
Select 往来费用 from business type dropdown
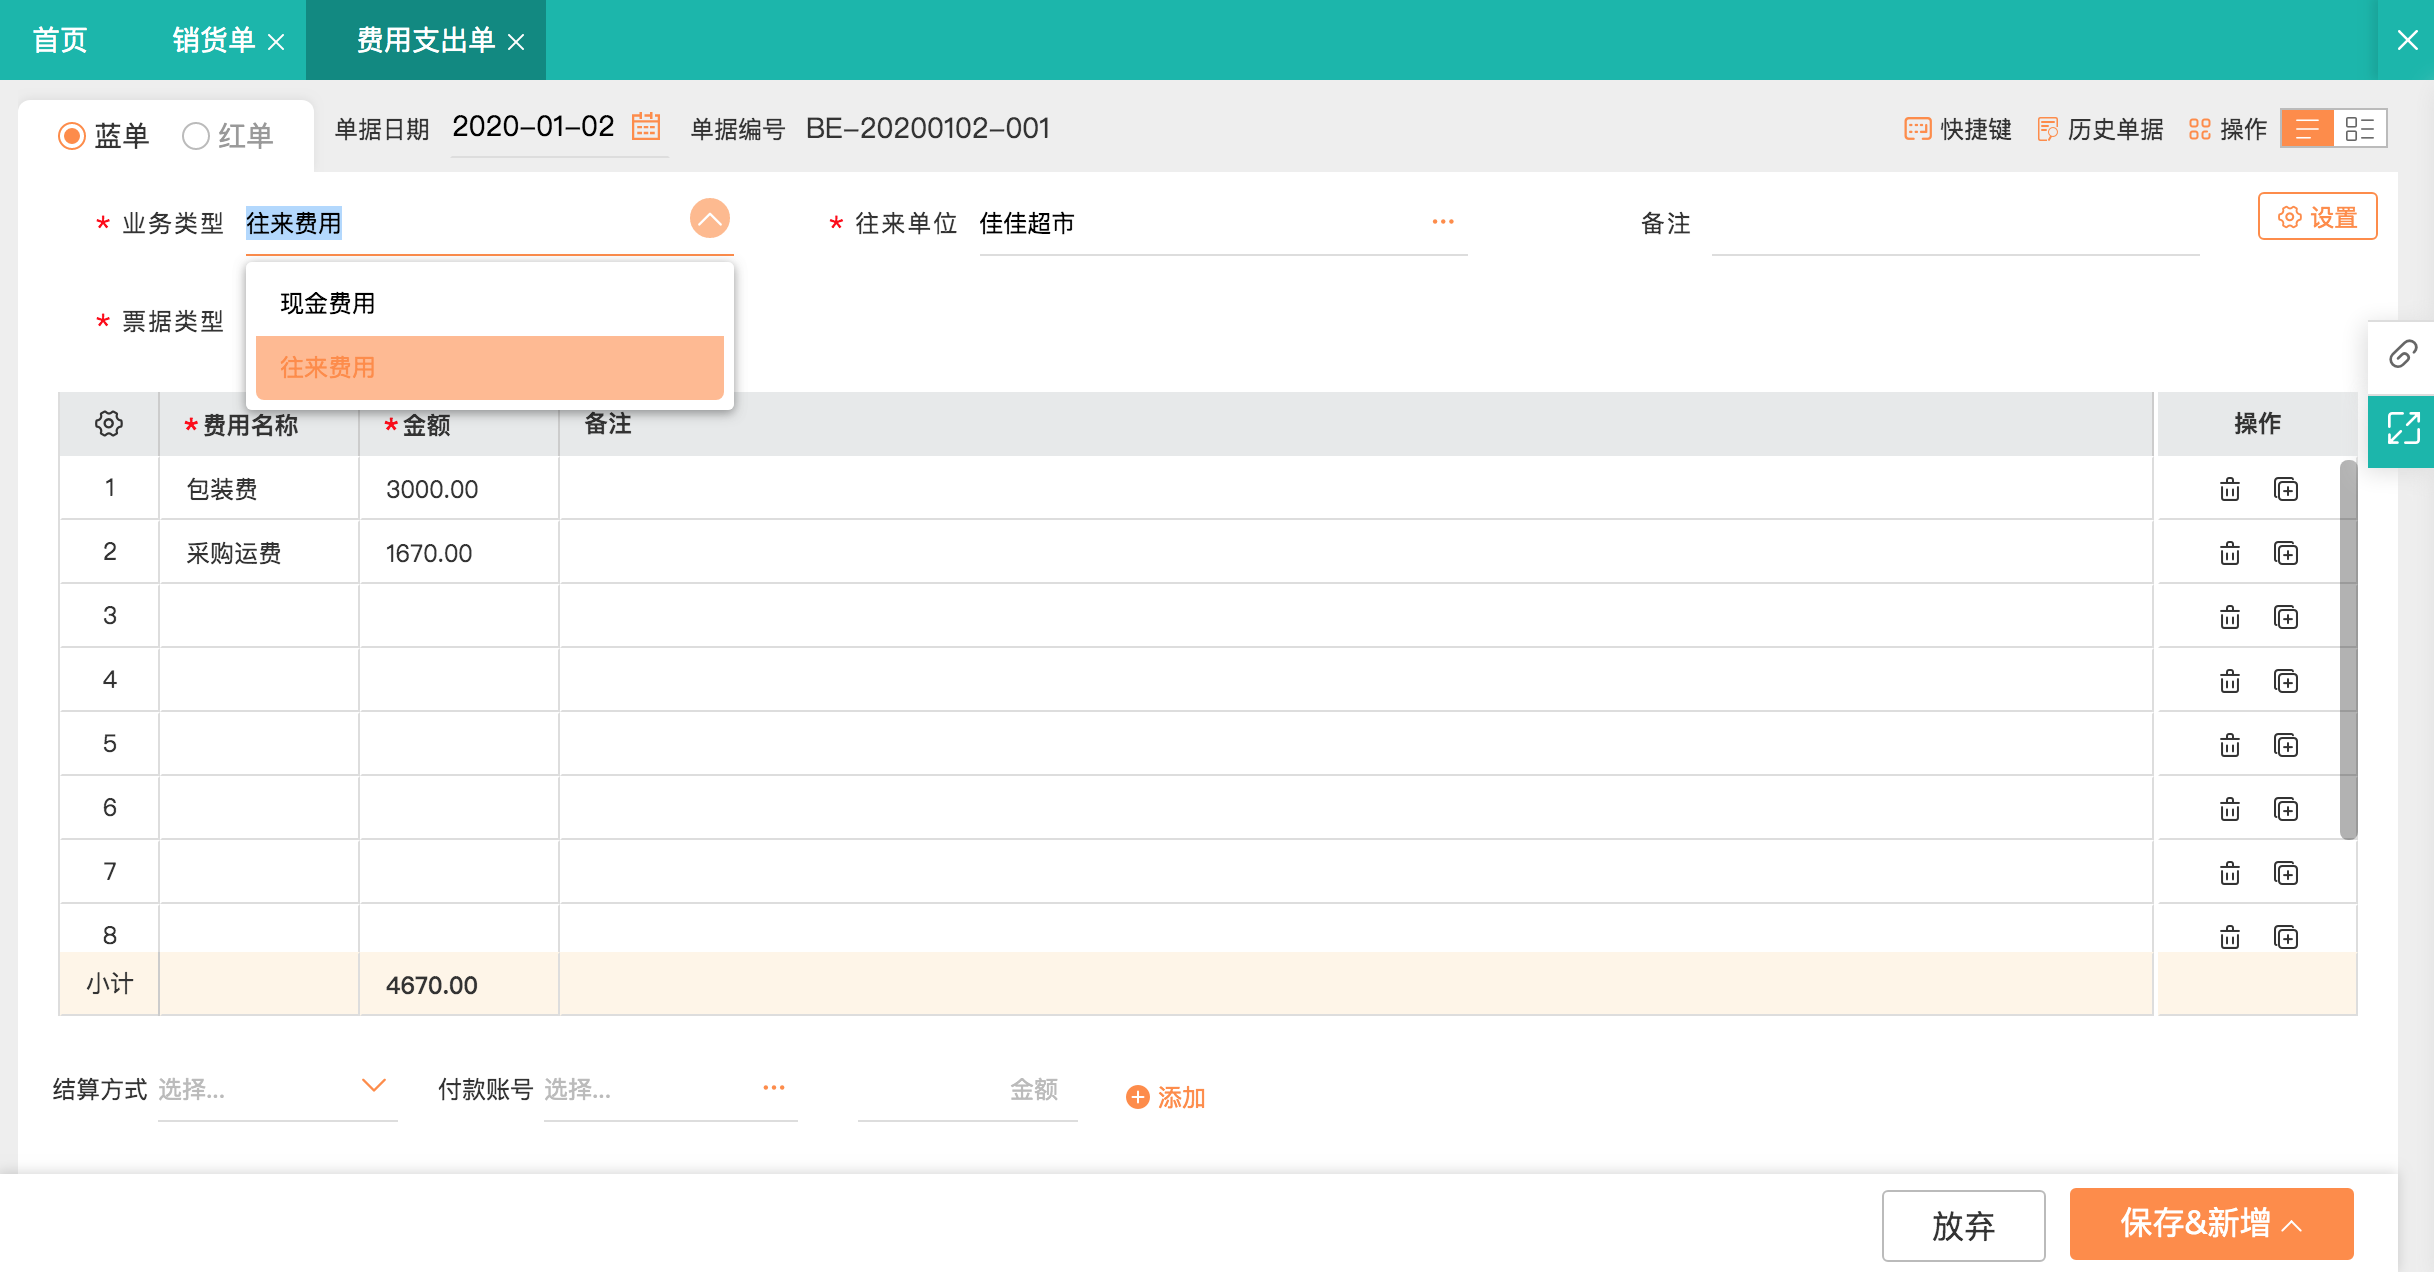488,367
